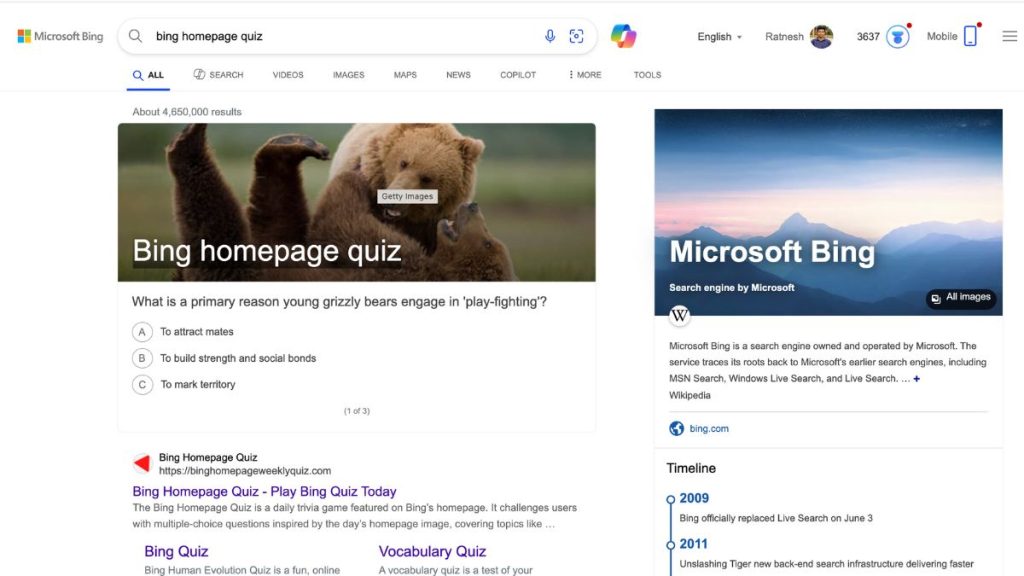This screenshot has height=576, width=1024.
Task: Click the (1 of 3) quiz progress text
Action: 357,411
